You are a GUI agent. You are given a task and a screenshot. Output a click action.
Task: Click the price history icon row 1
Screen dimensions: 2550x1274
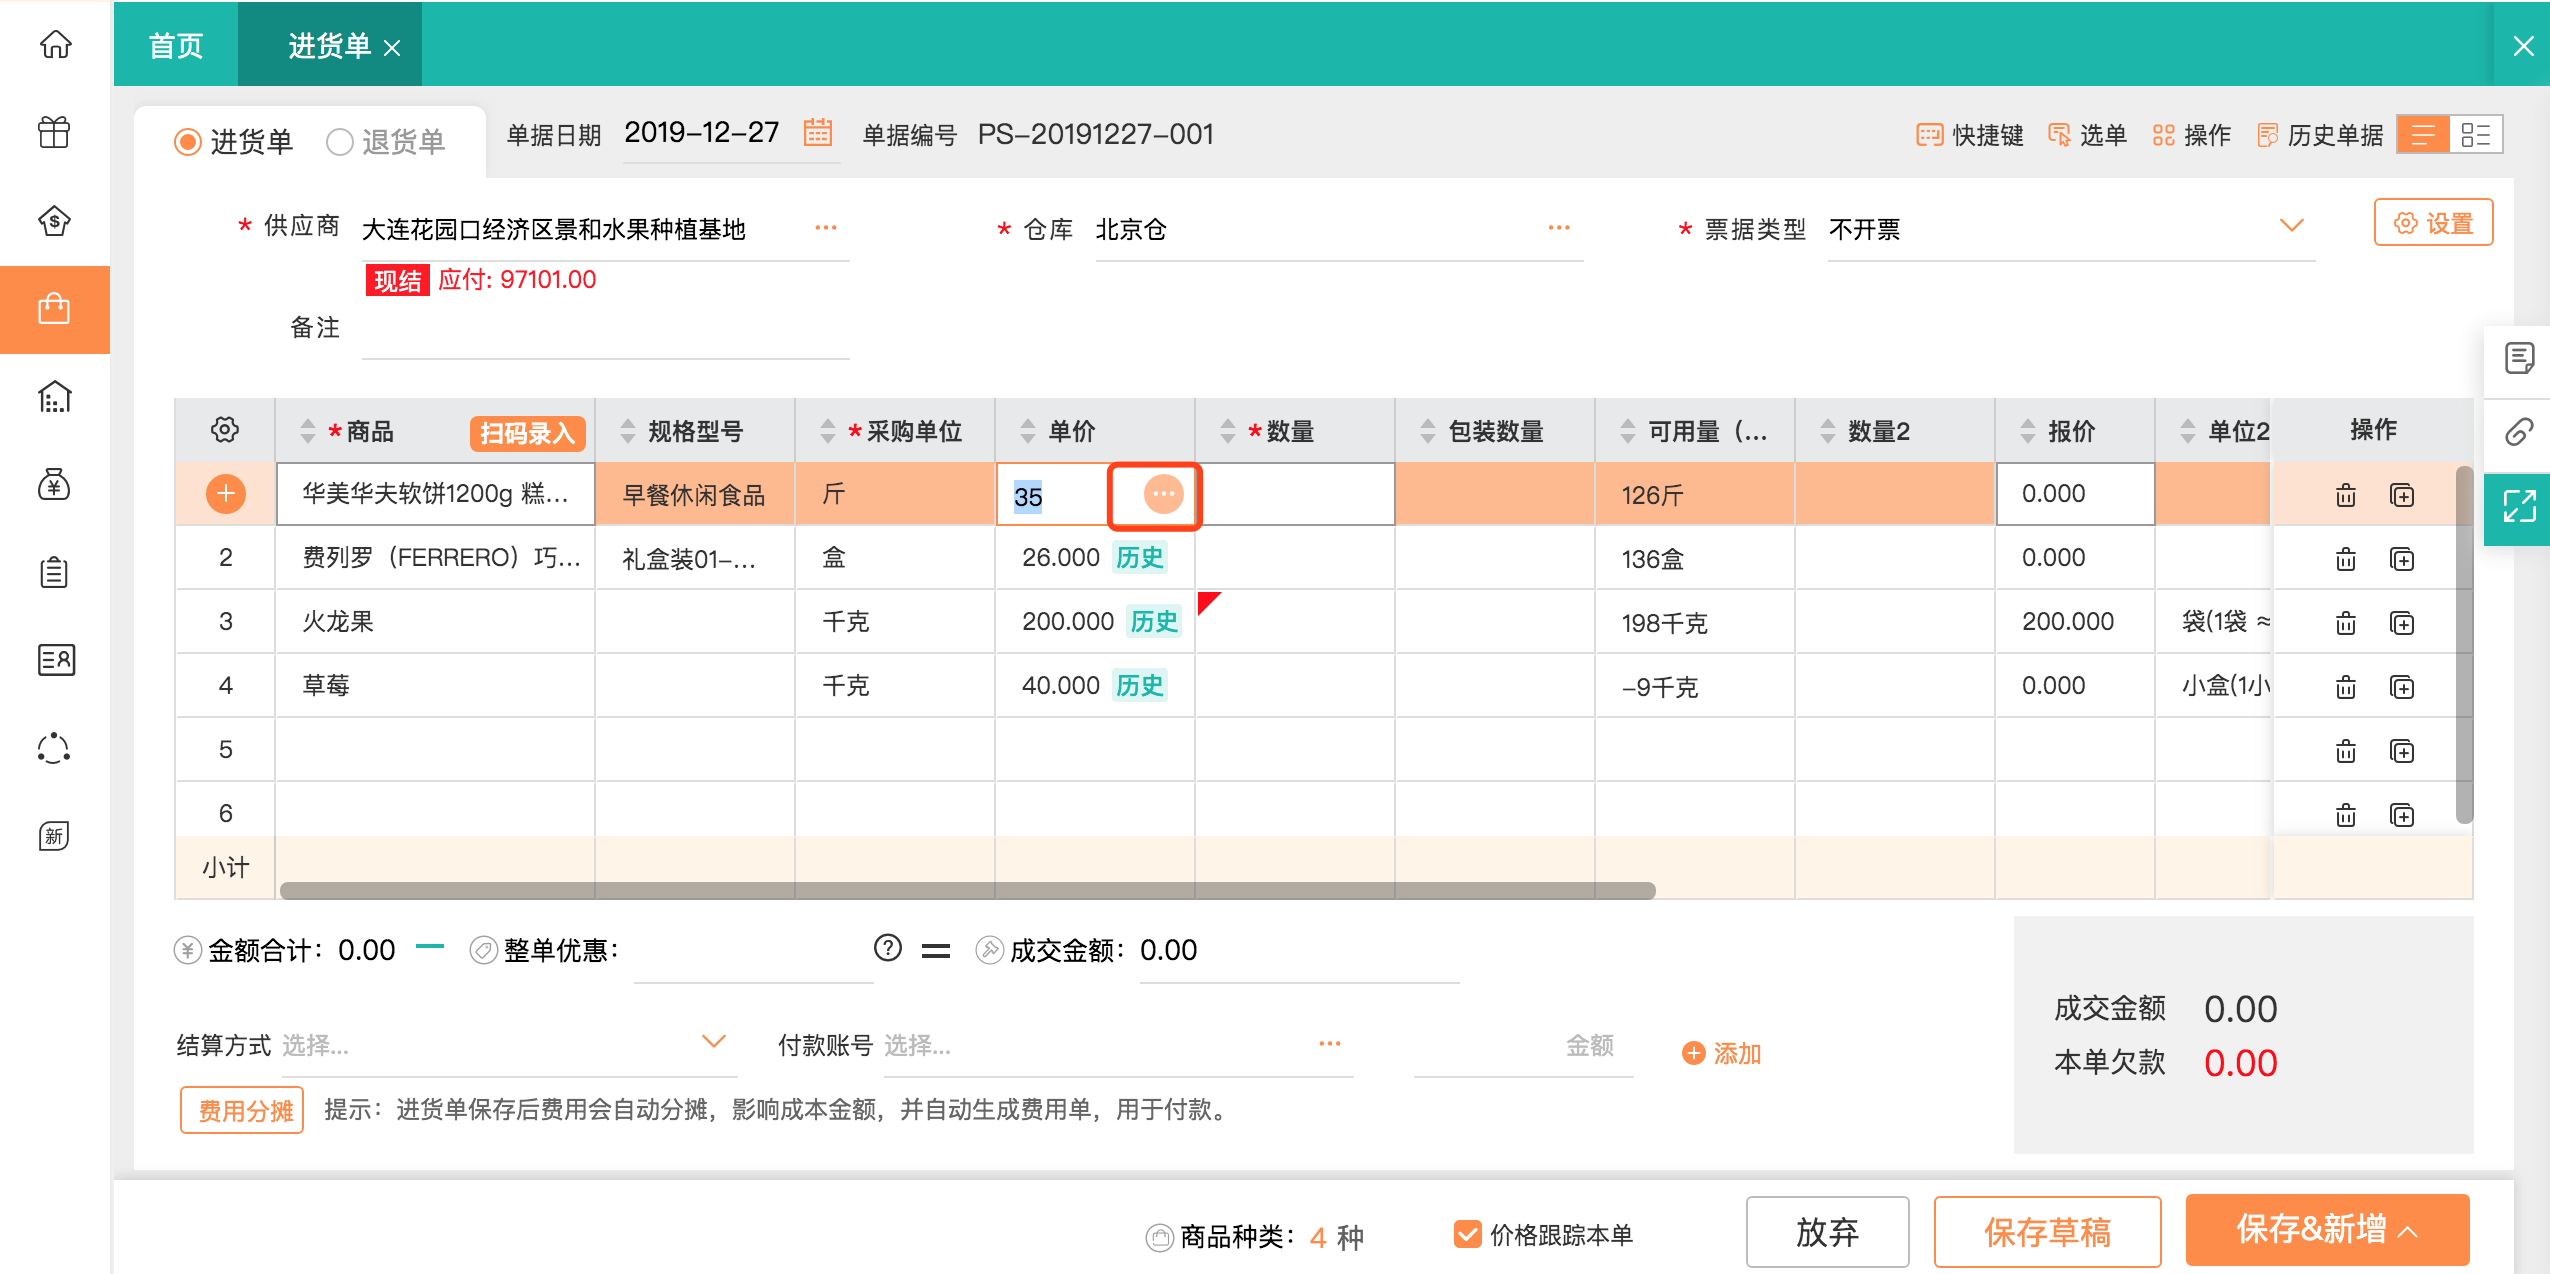coord(1161,495)
